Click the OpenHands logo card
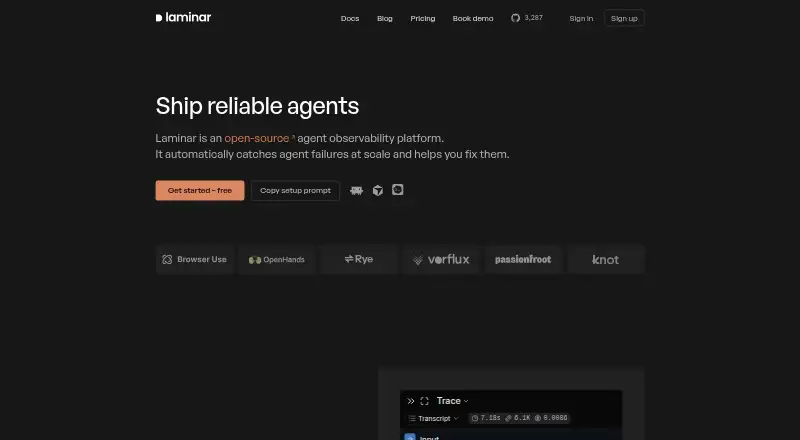 tap(277, 259)
